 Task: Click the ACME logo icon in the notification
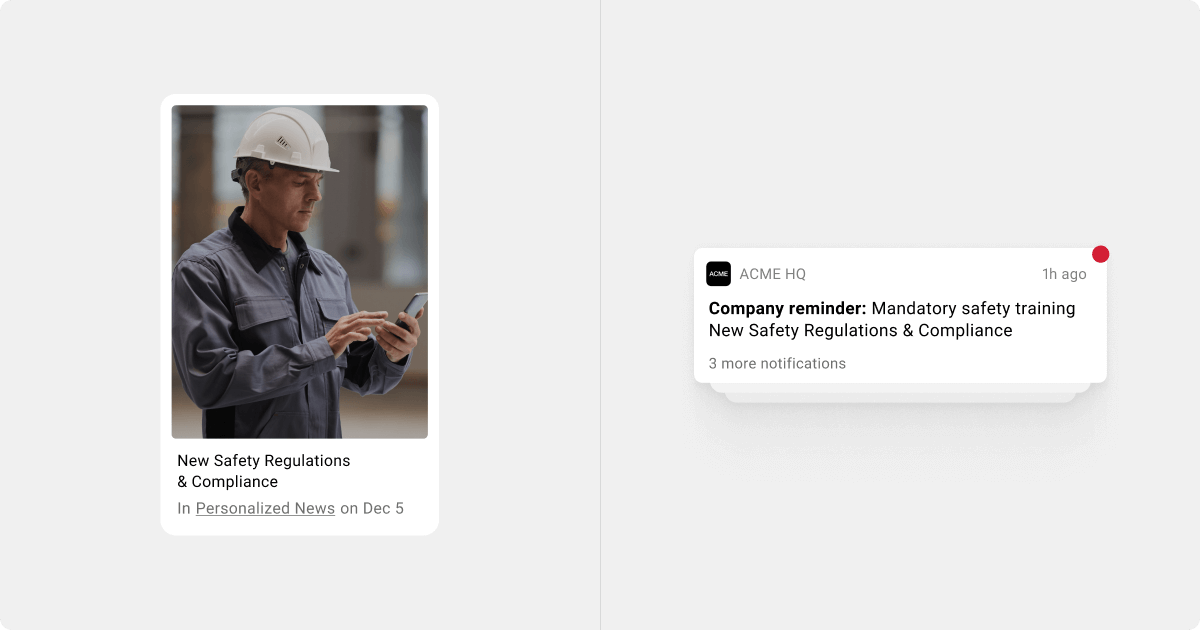point(718,274)
